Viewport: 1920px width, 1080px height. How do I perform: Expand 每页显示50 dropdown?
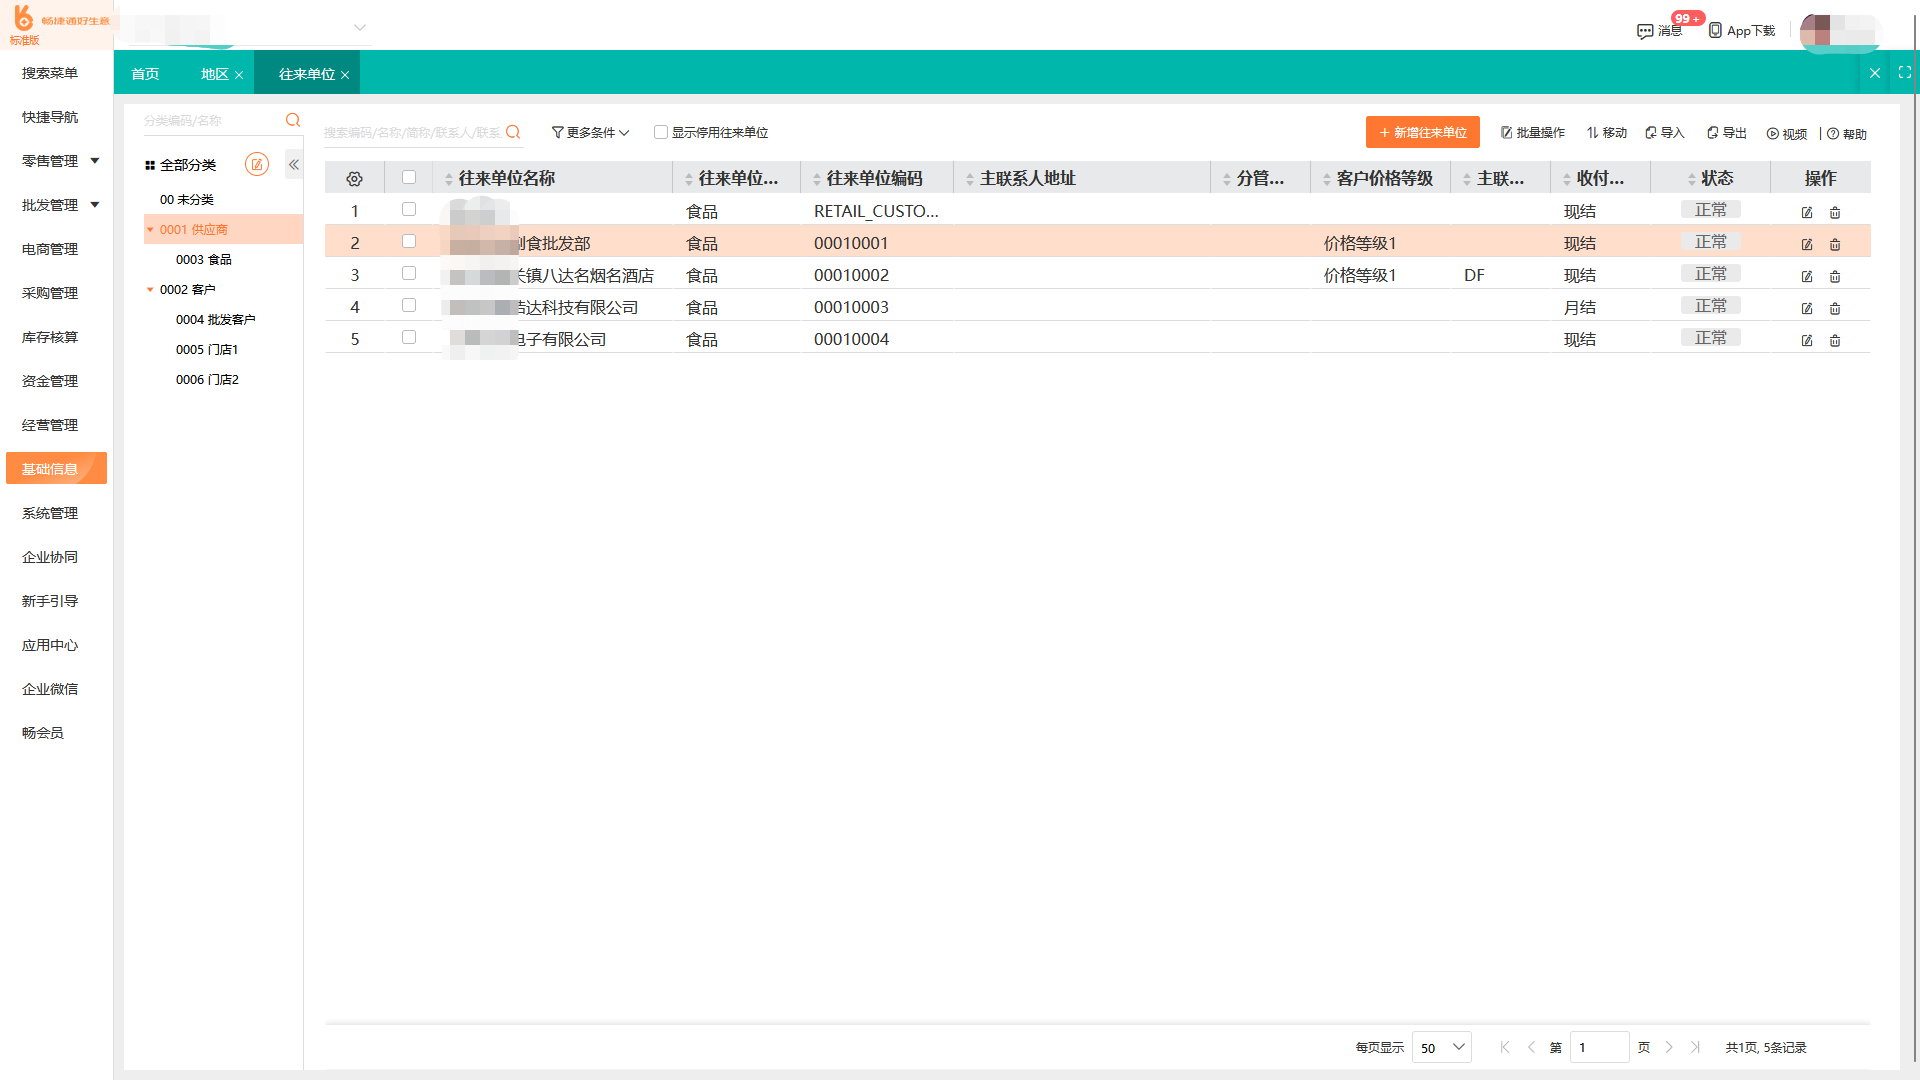tap(1440, 1048)
